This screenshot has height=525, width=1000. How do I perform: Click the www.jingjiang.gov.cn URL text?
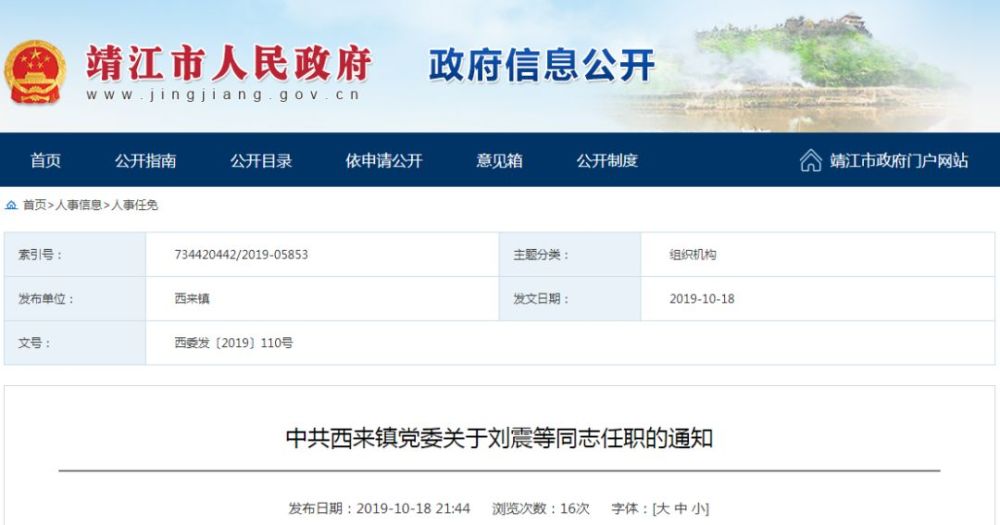[223, 96]
